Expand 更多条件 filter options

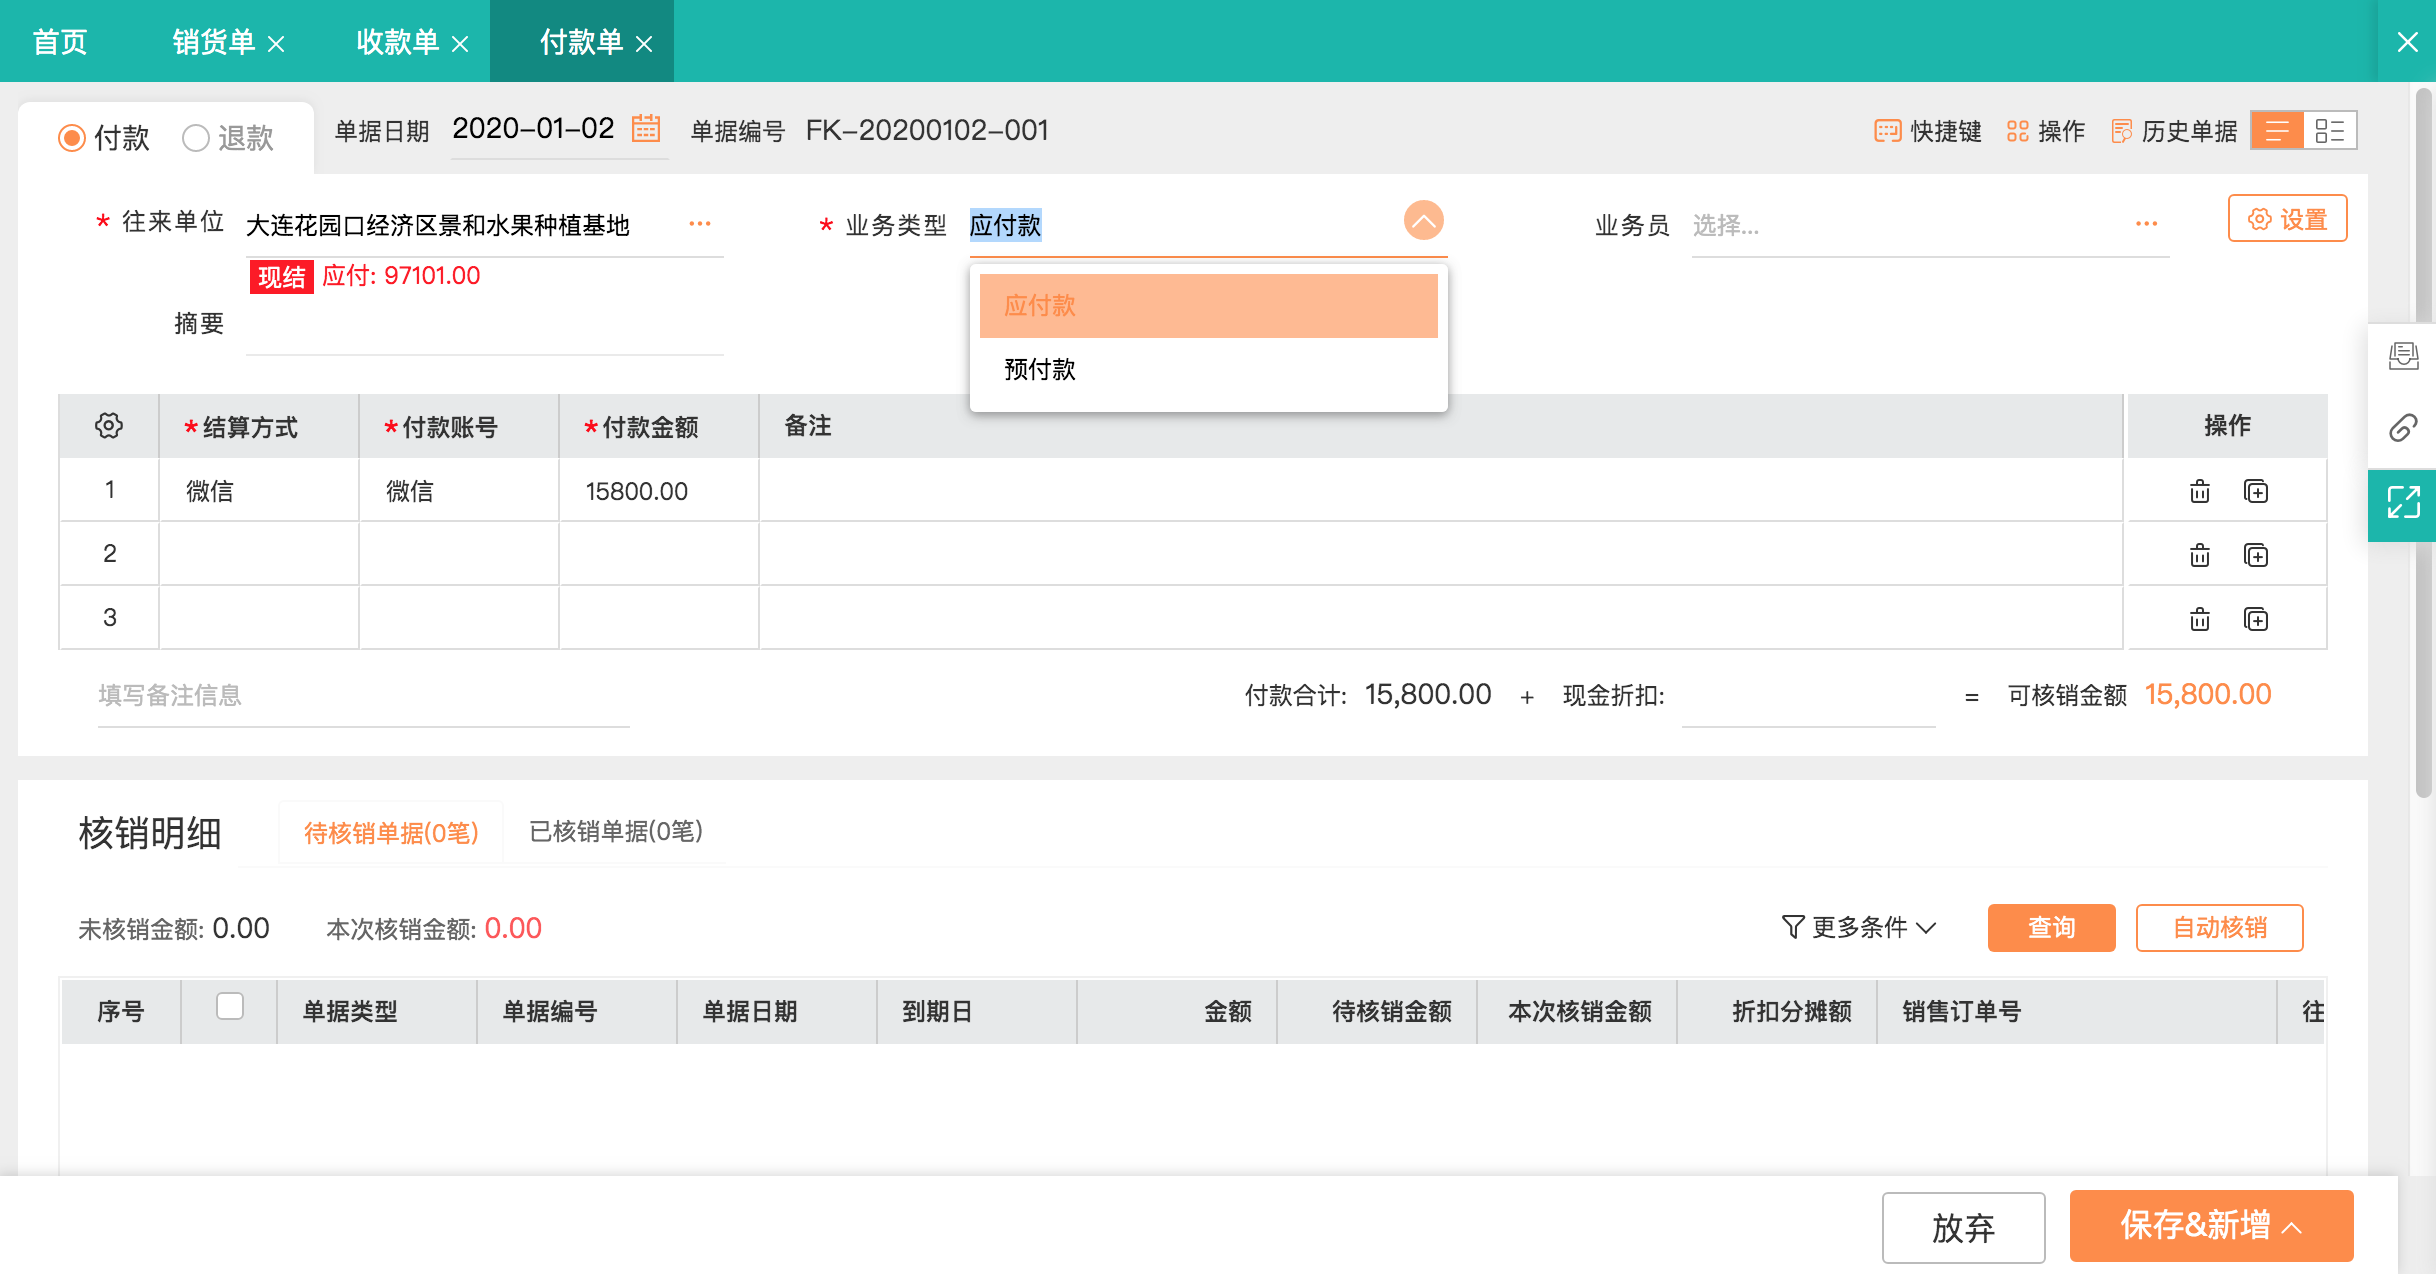[1861, 928]
